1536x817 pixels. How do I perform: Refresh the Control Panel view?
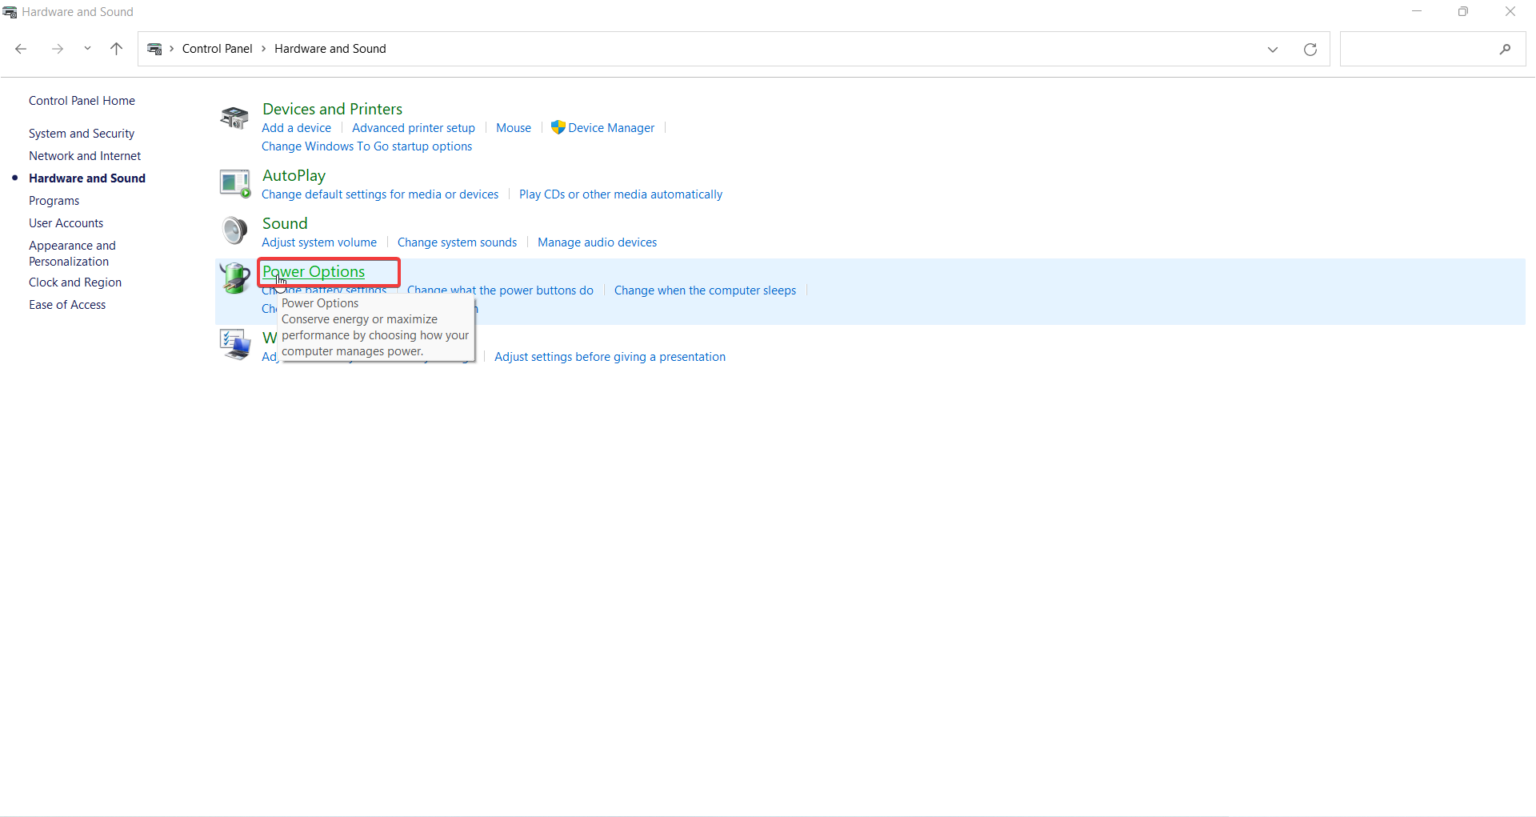(1310, 48)
